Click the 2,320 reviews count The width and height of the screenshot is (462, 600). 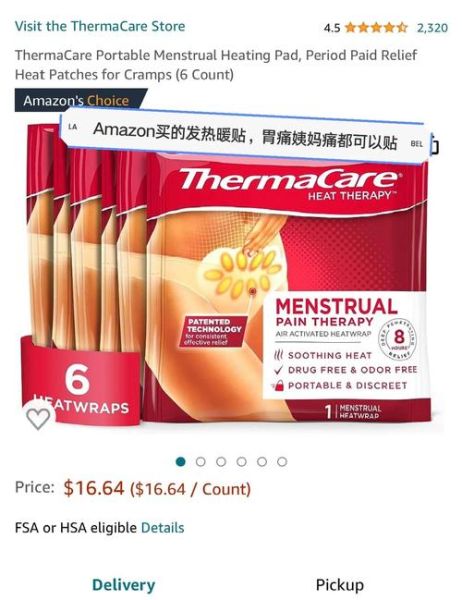[x=432, y=28]
